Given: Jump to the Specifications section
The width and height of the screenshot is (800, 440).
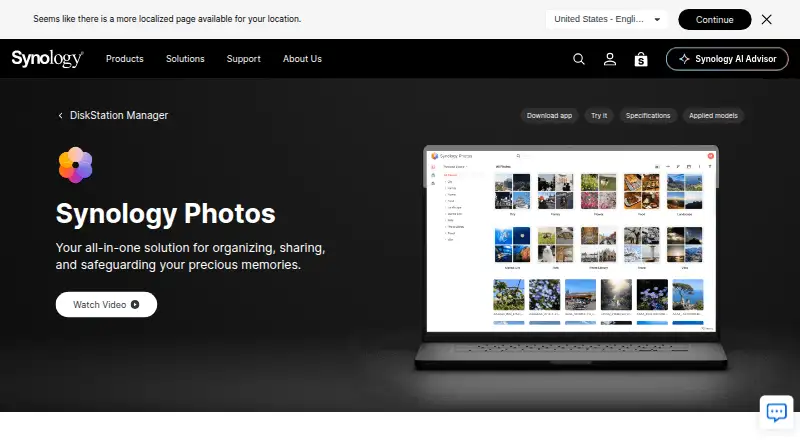Looking at the screenshot, I should point(648,116).
